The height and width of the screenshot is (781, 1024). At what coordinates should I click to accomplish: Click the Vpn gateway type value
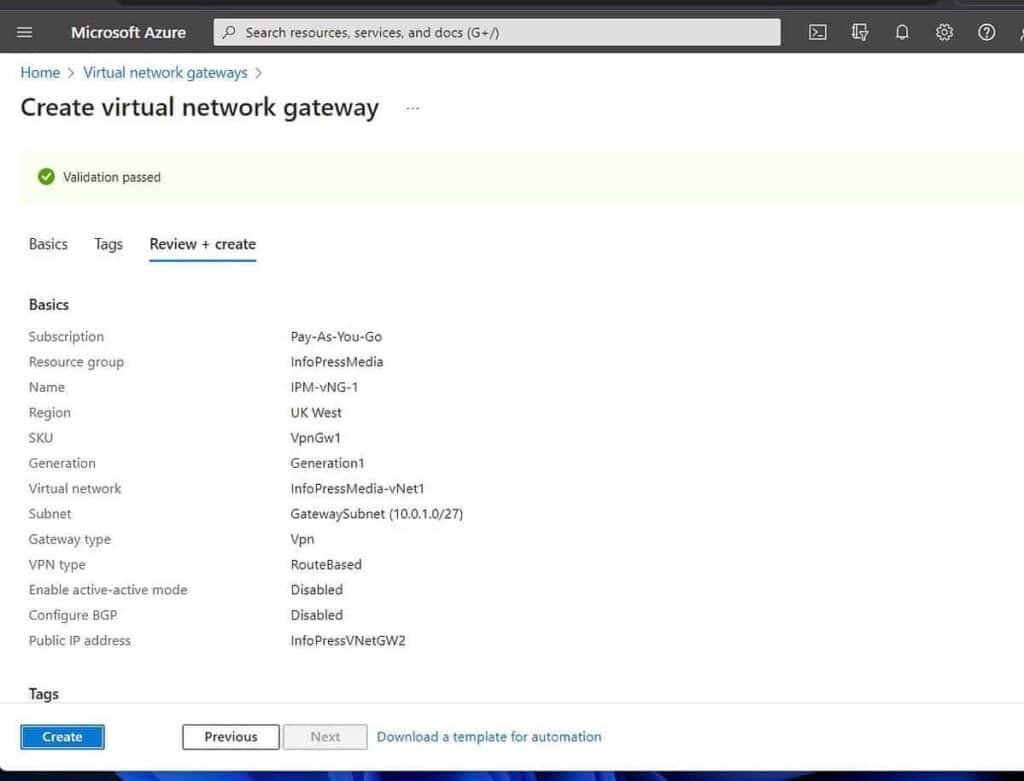point(302,539)
